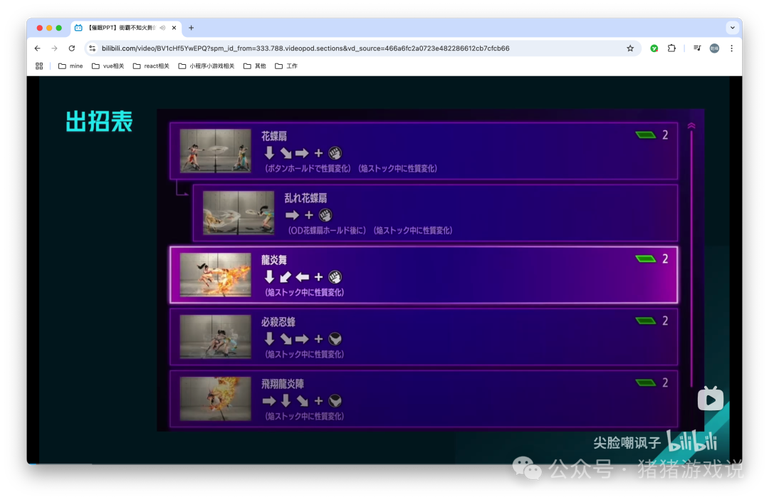Viewport: 769px width, 500px height.
Task: Open a new tab with plus button
Action: click(x=191, y=28)
